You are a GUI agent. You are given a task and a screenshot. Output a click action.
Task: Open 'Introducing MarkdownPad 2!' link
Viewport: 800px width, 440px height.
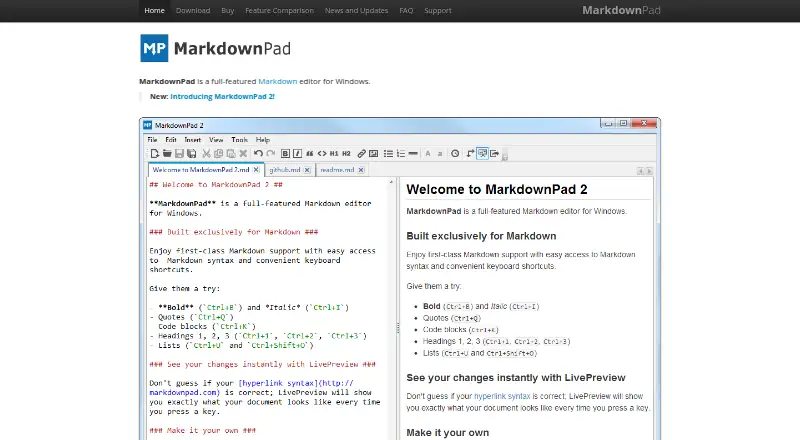[x=222, y=96]
